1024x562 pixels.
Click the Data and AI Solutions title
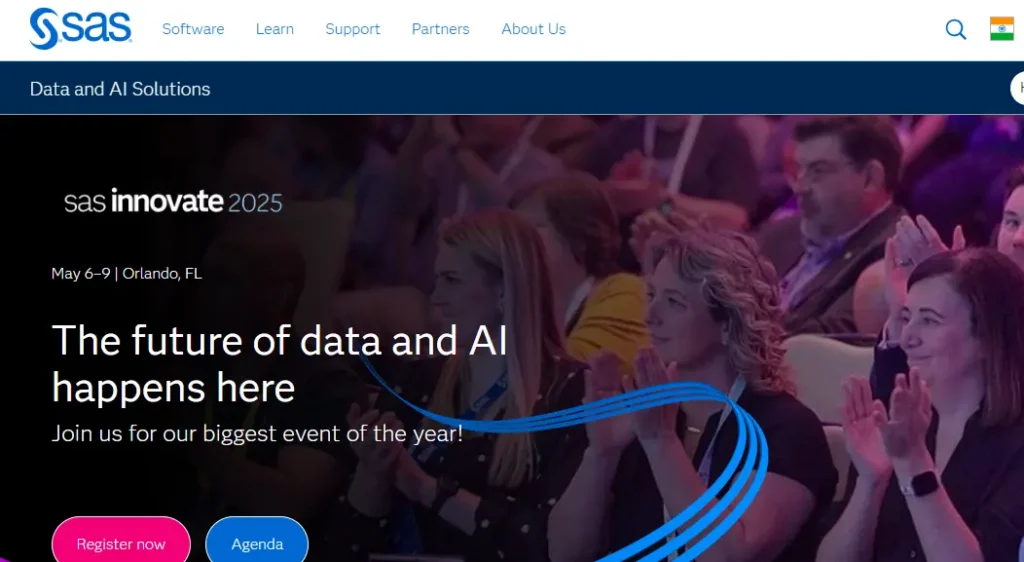[120, 89]
